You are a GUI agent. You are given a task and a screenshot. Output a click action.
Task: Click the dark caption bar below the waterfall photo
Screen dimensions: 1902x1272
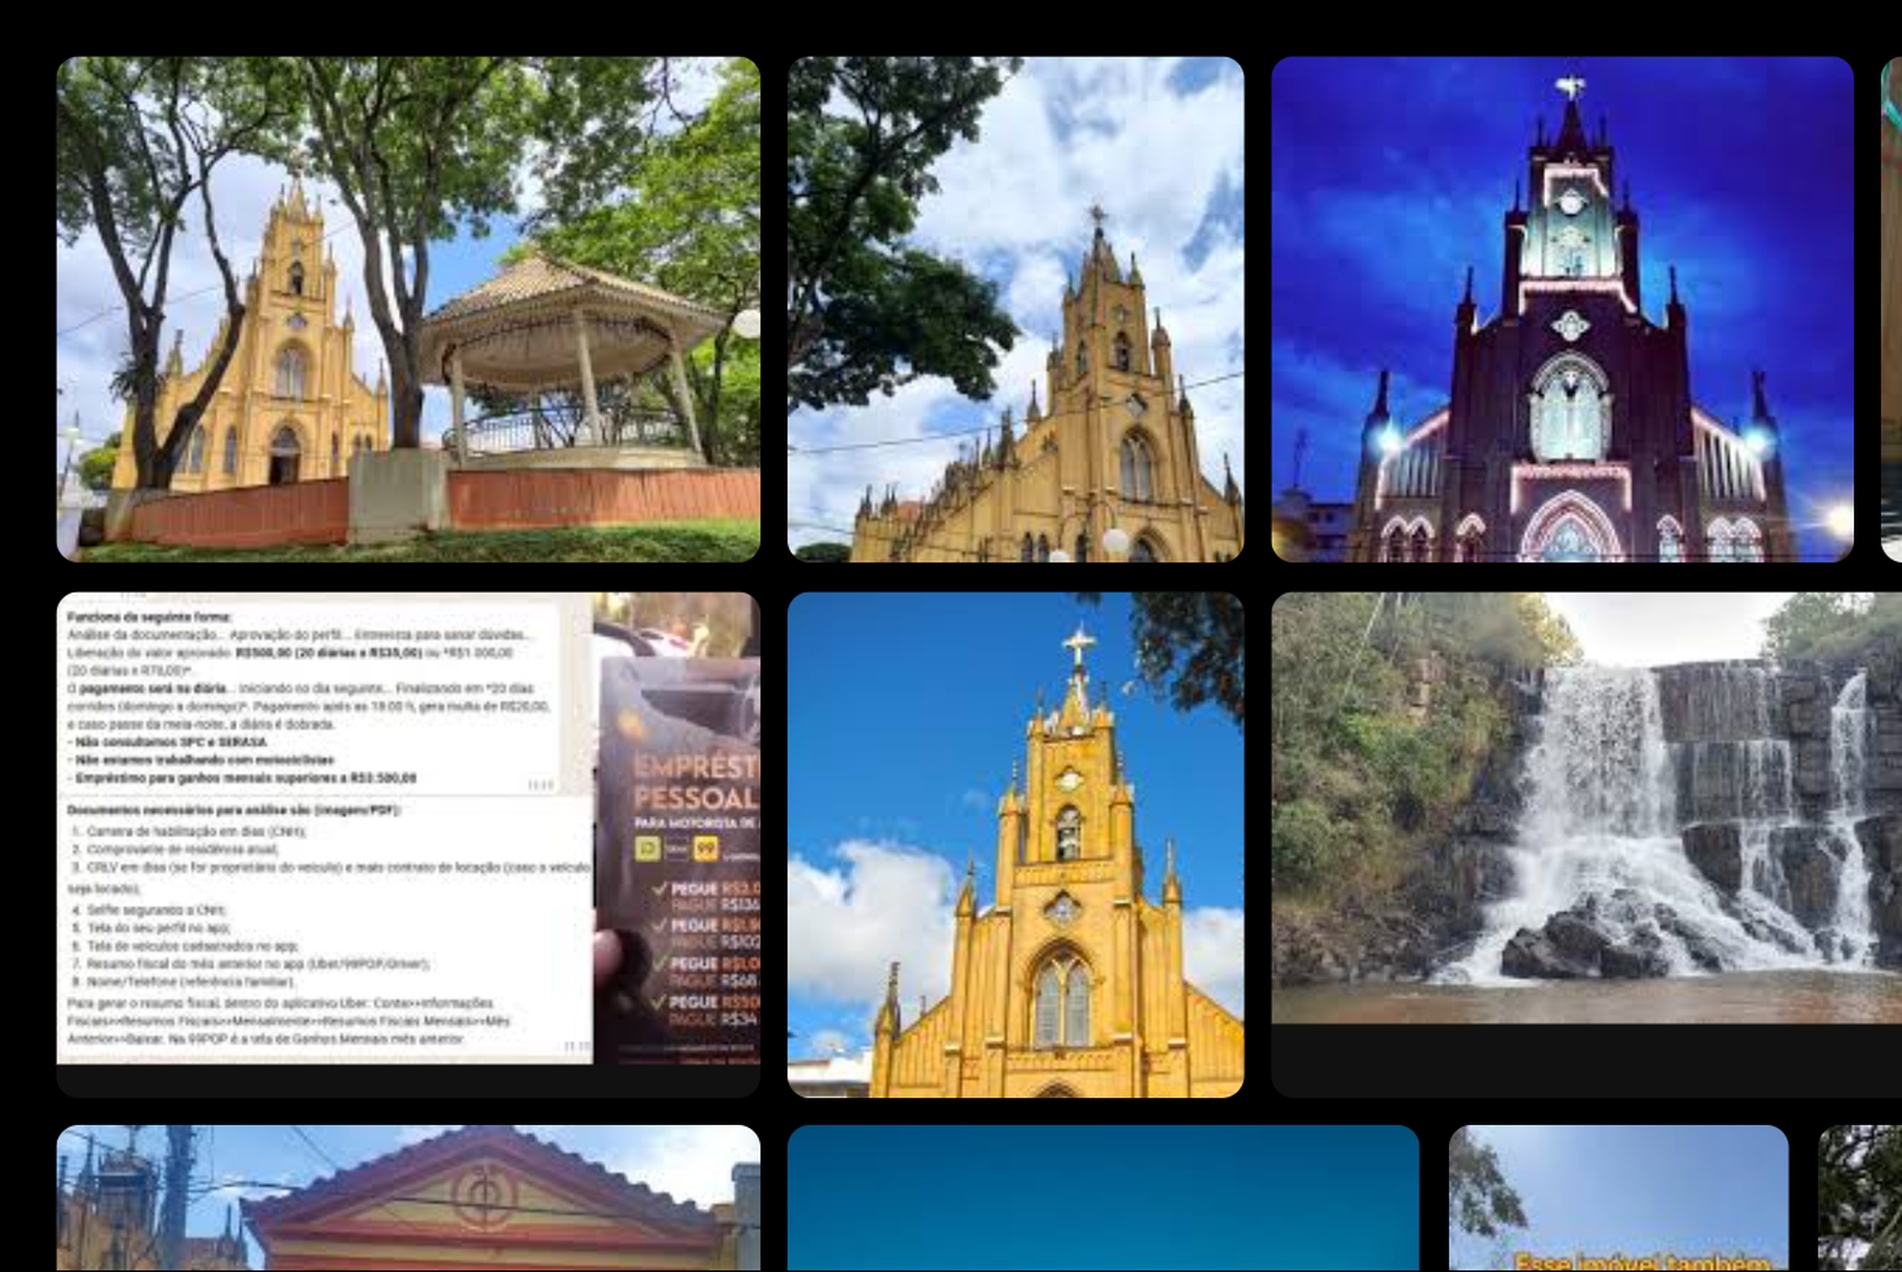(1586, 1060)
